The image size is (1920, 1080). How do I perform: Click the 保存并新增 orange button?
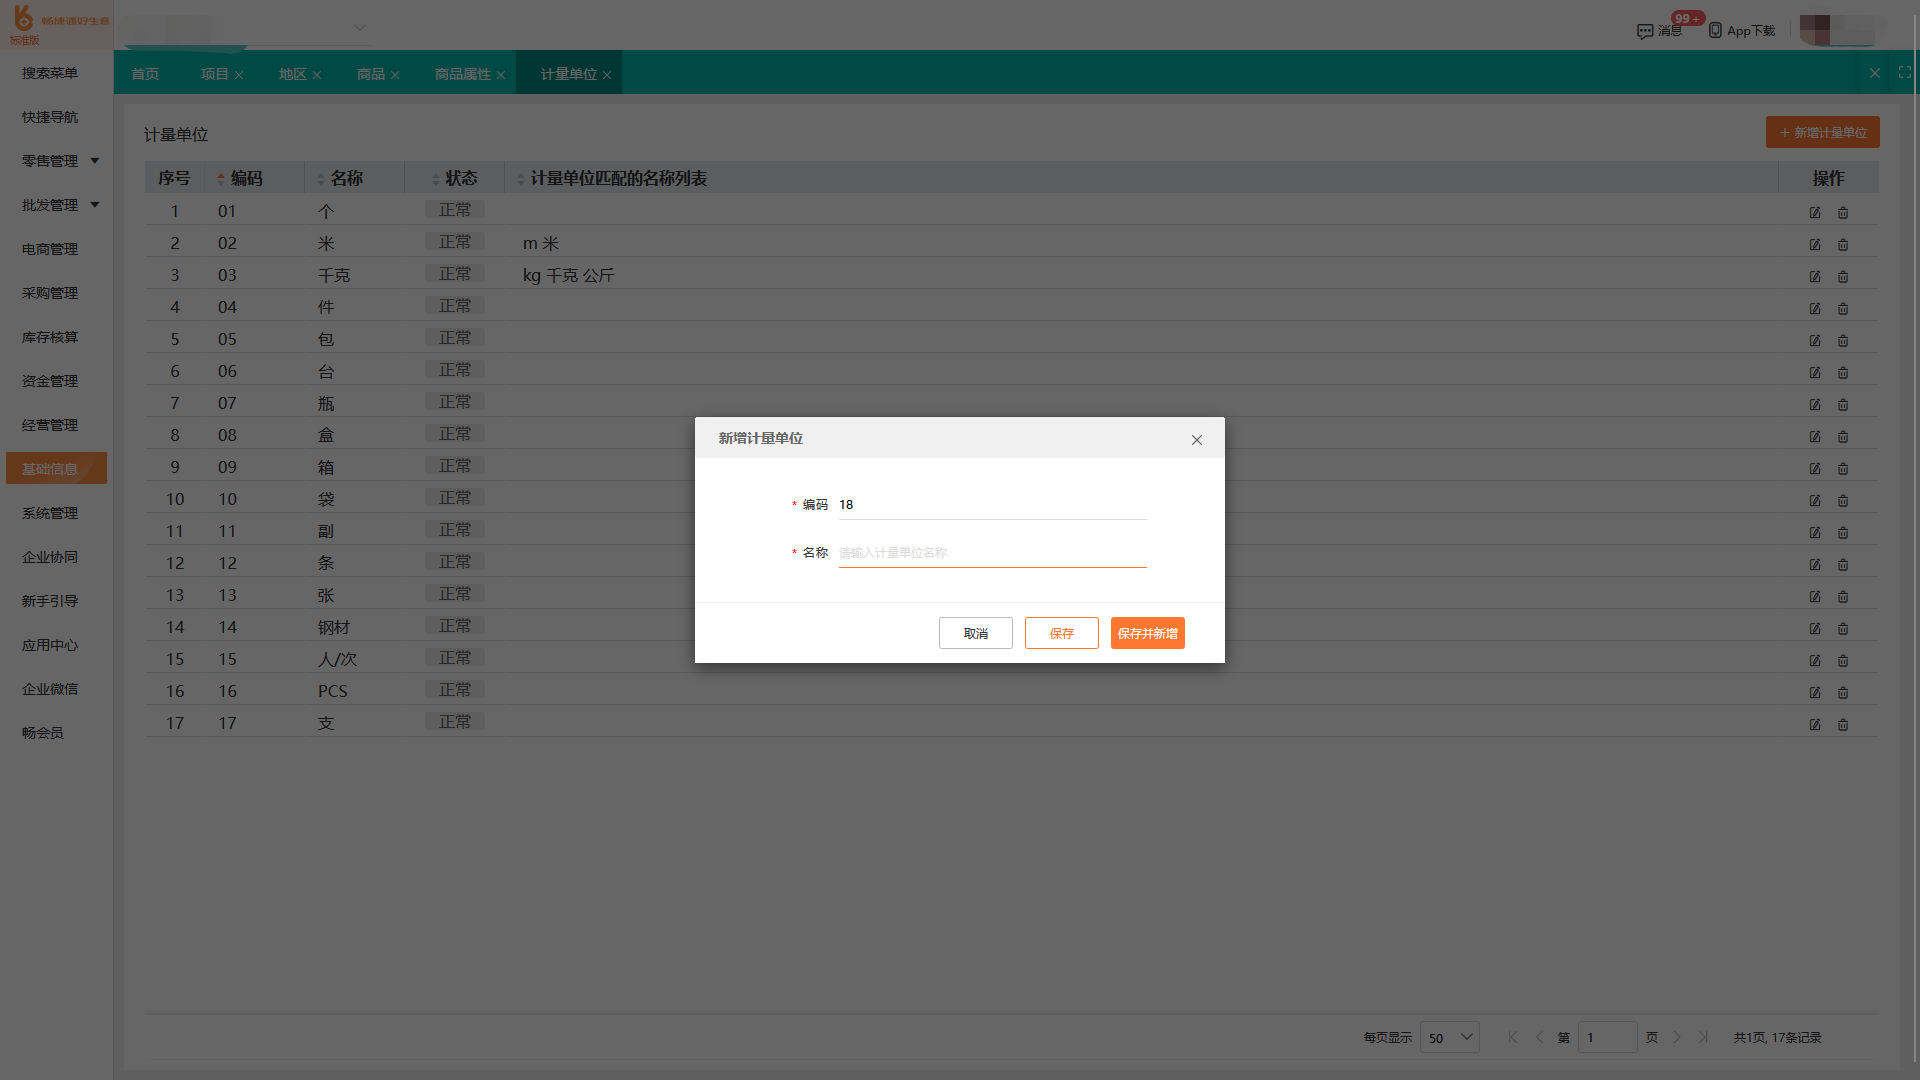click(x=1146, y=633)
